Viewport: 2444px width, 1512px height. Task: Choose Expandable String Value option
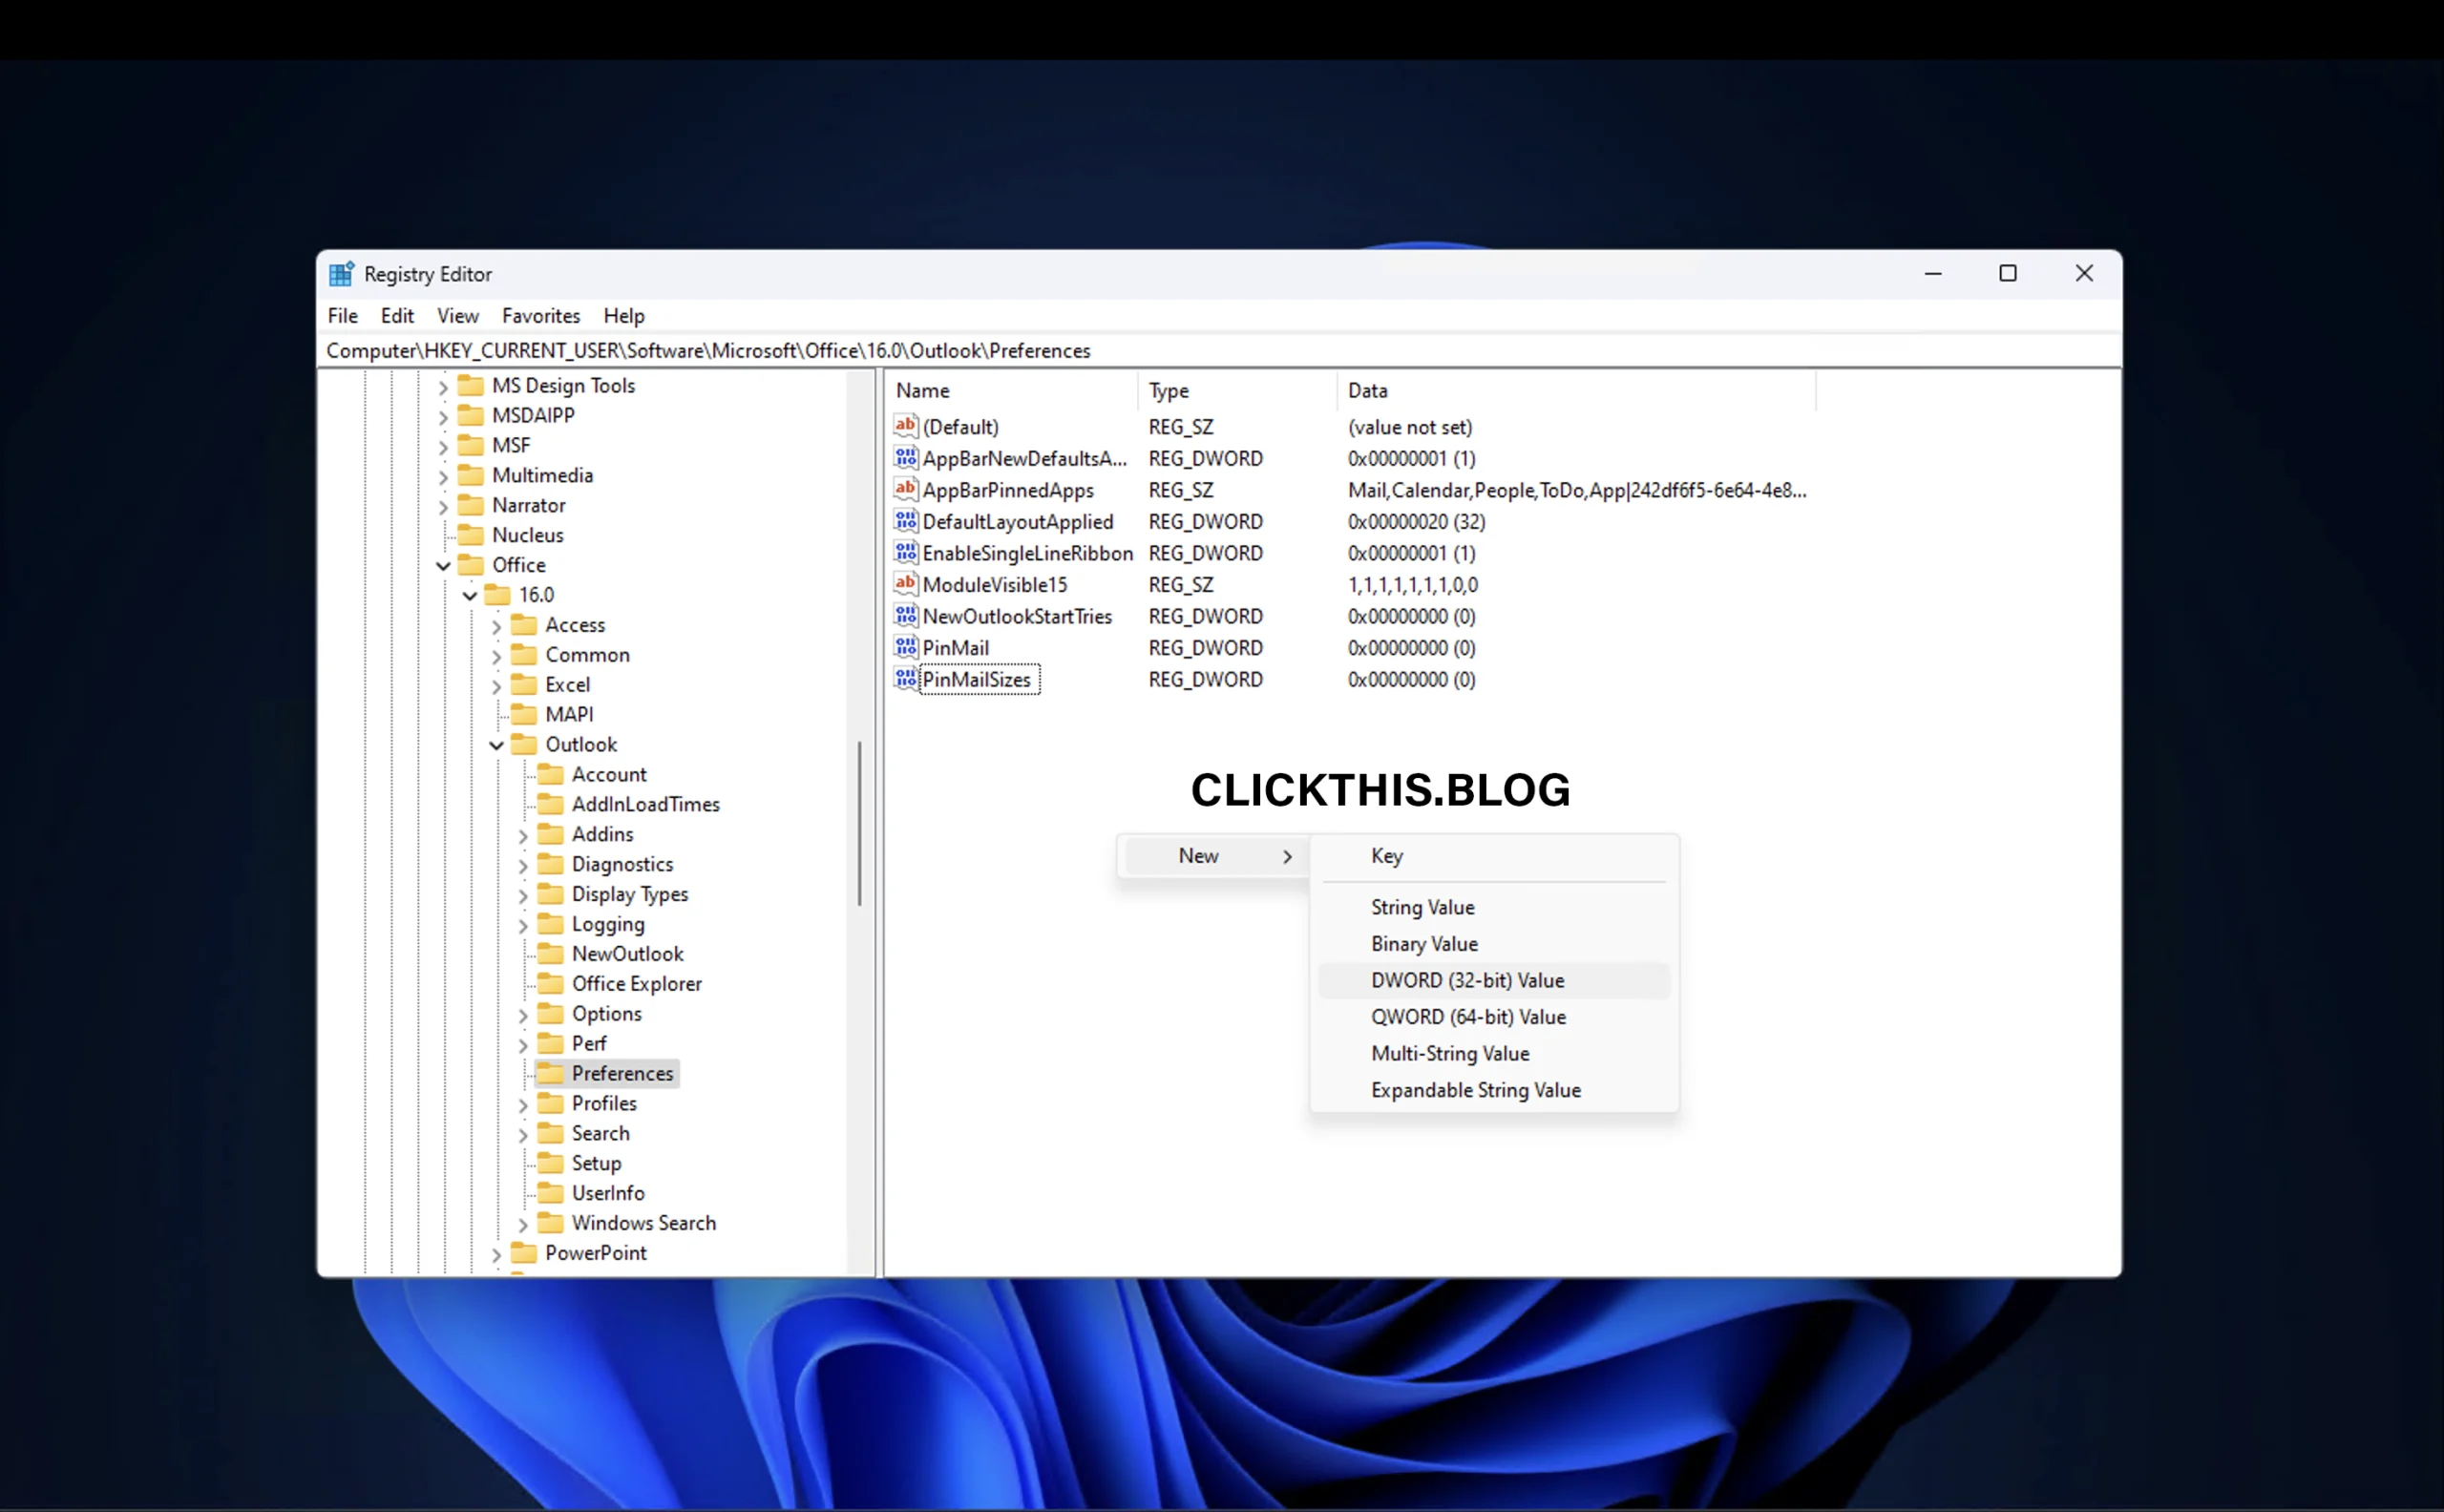1494,1090
